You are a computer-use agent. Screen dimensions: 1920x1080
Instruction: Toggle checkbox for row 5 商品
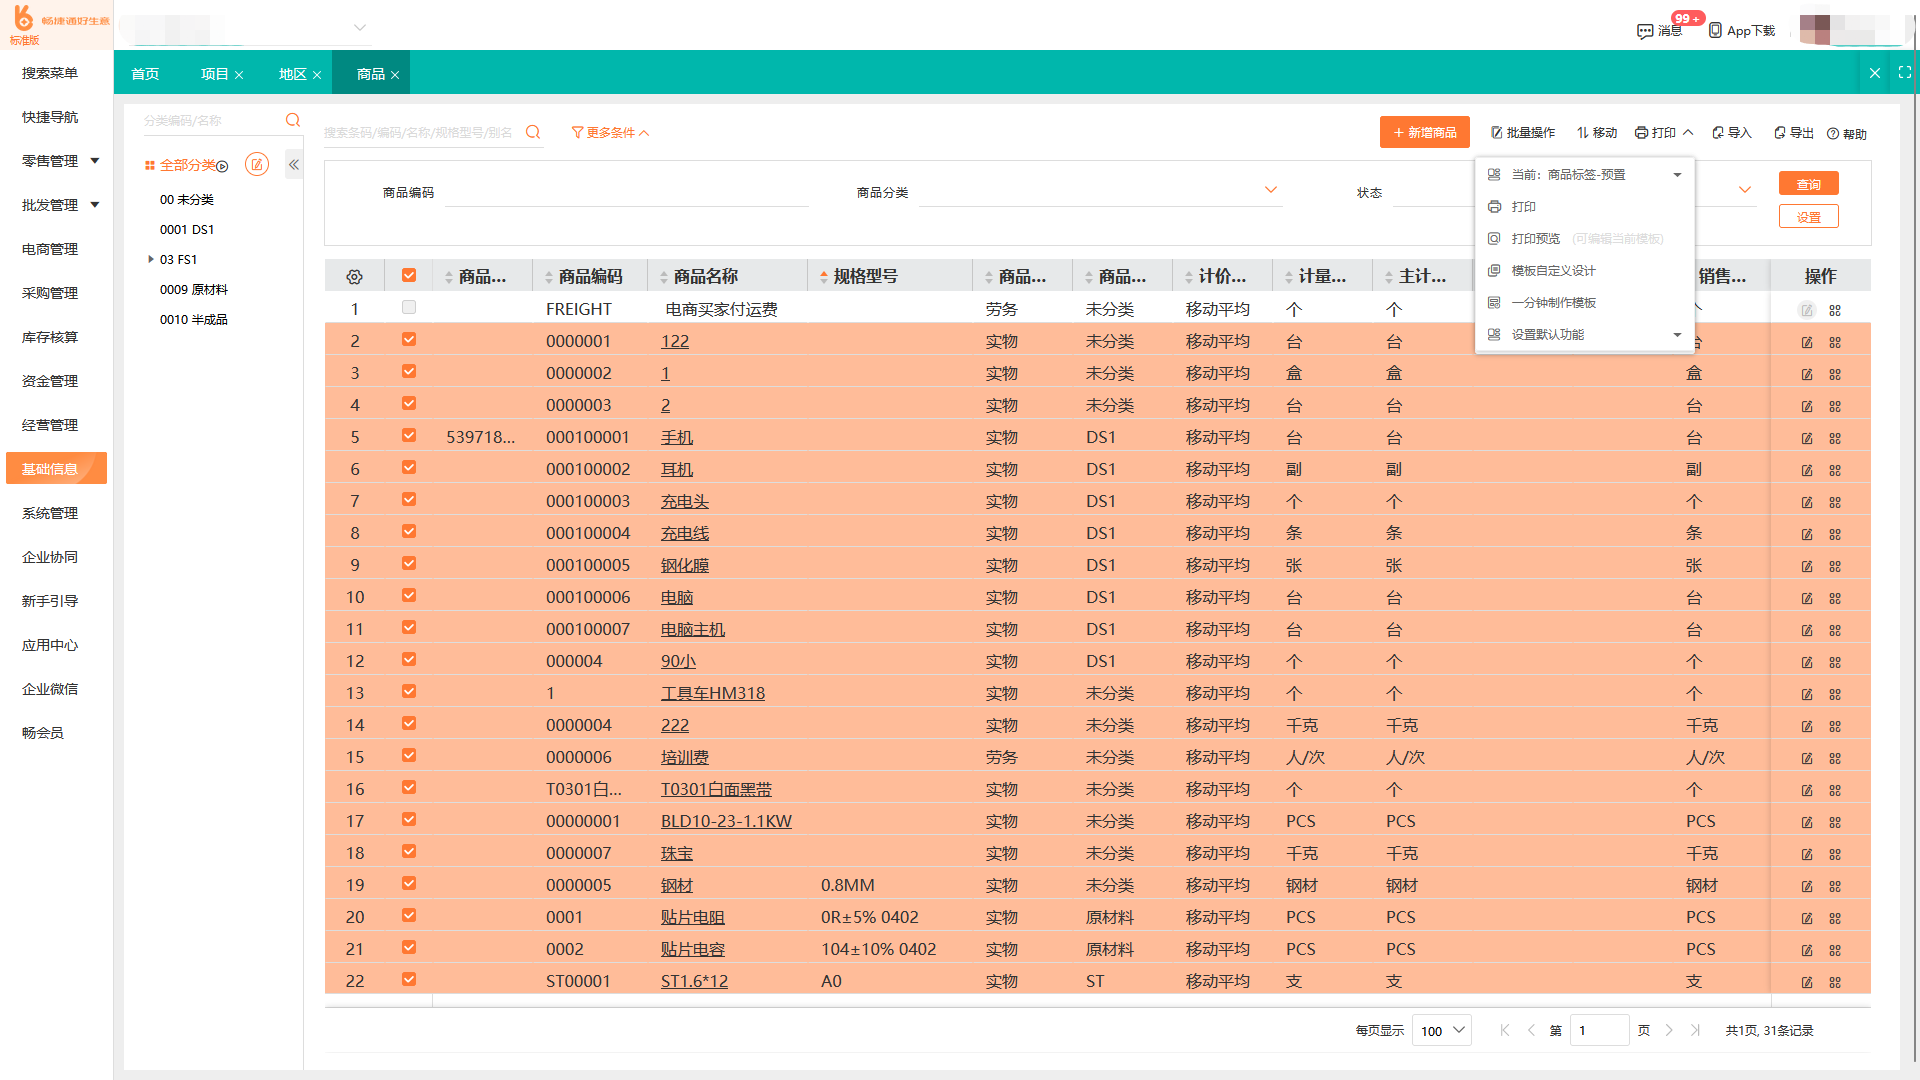pos(409,436)
